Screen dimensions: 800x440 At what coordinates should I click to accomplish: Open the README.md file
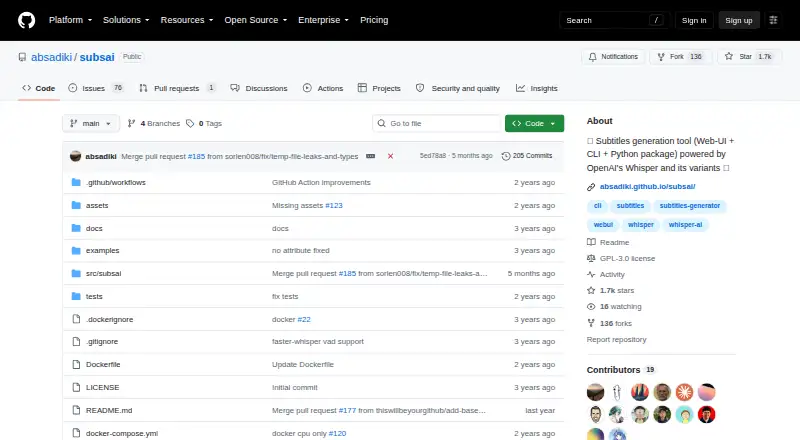(109, 410)
